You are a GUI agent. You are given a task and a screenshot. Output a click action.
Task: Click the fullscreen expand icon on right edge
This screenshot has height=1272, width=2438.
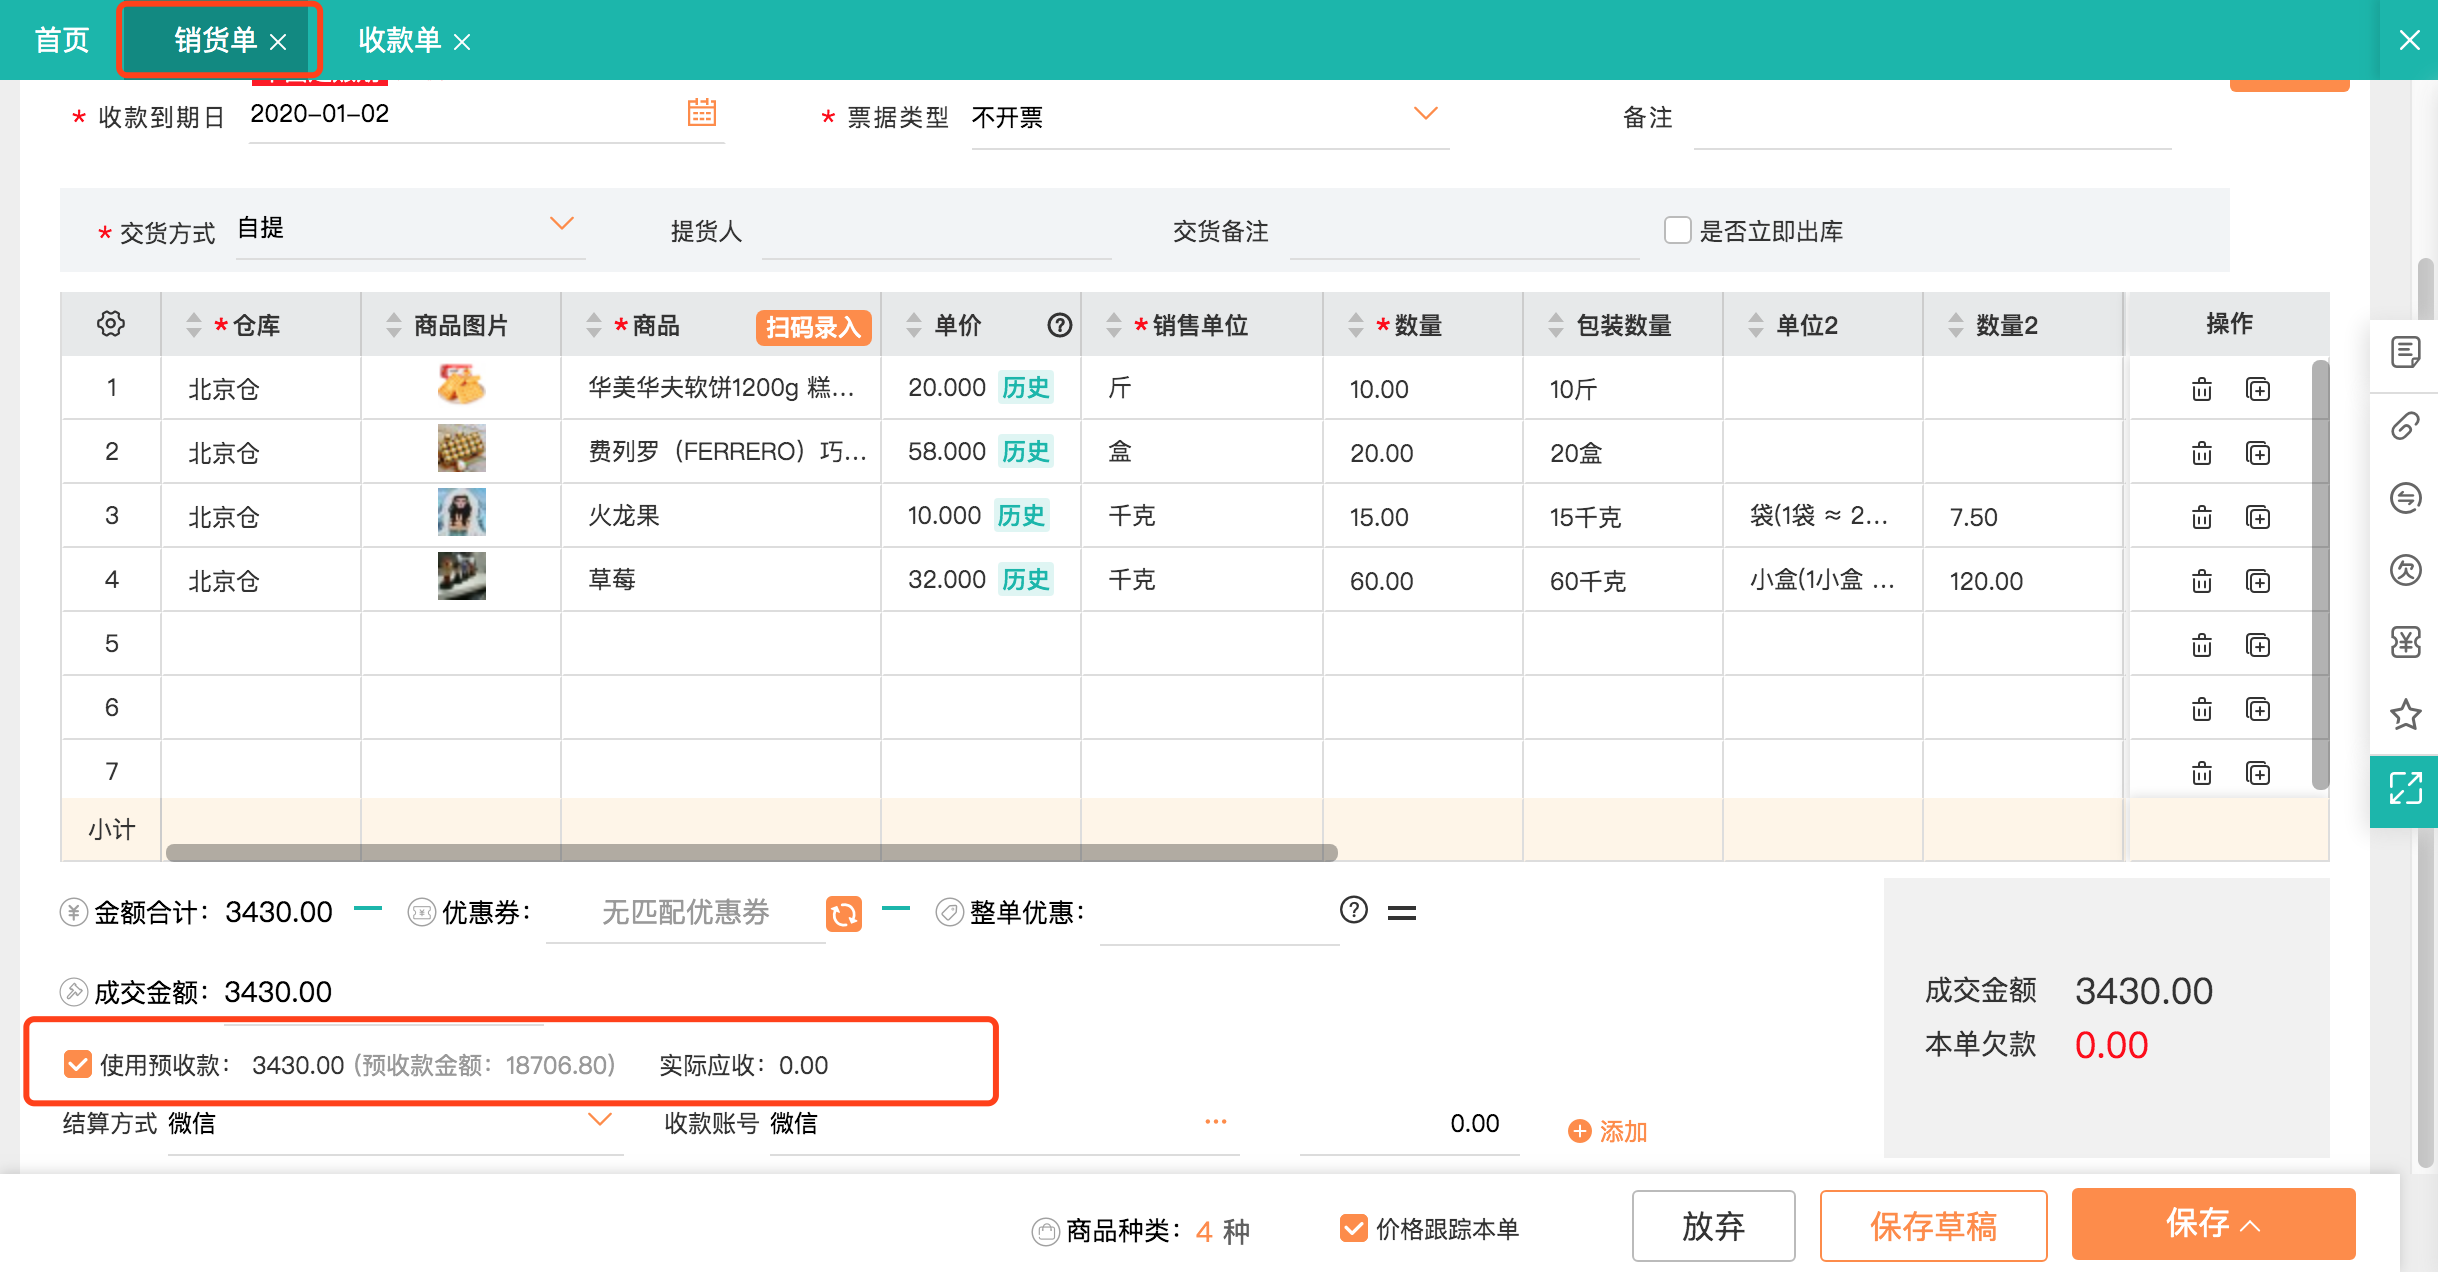[2406, 788]
